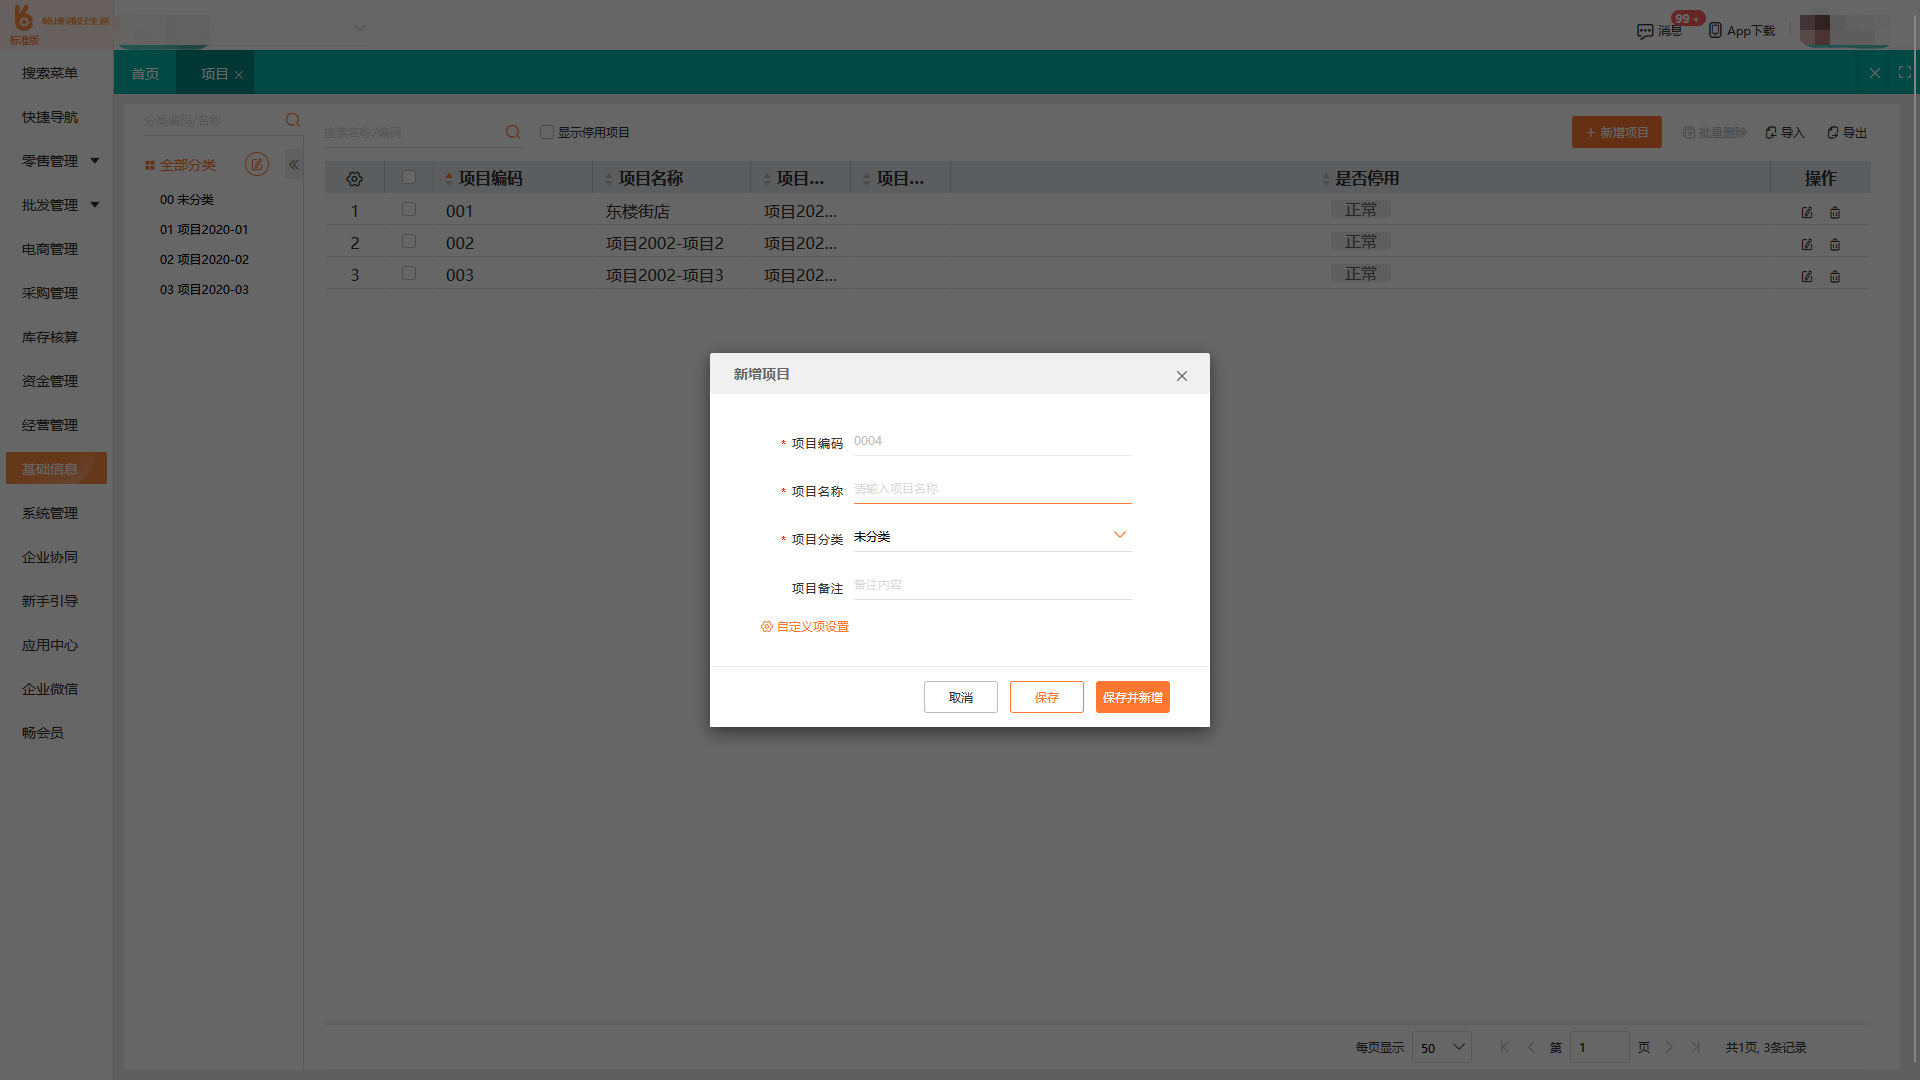1920x1080 pixels.
Task: Click the edit pencil icon on row 1
Action: [x=1807, y=212]
